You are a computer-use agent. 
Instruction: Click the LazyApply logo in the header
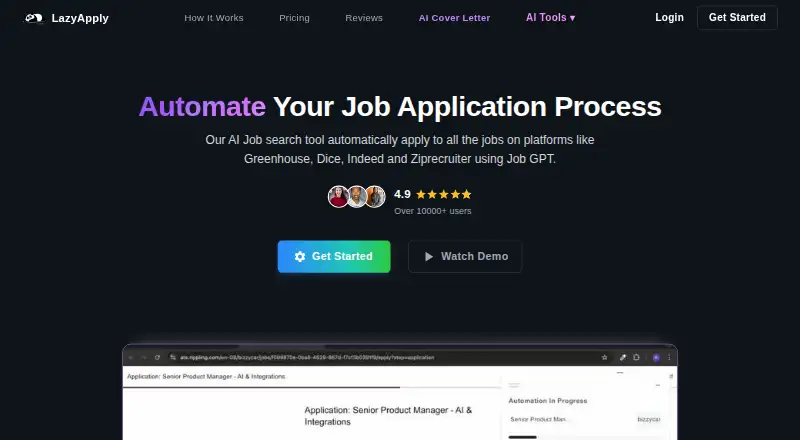click(x=67, y=18)
